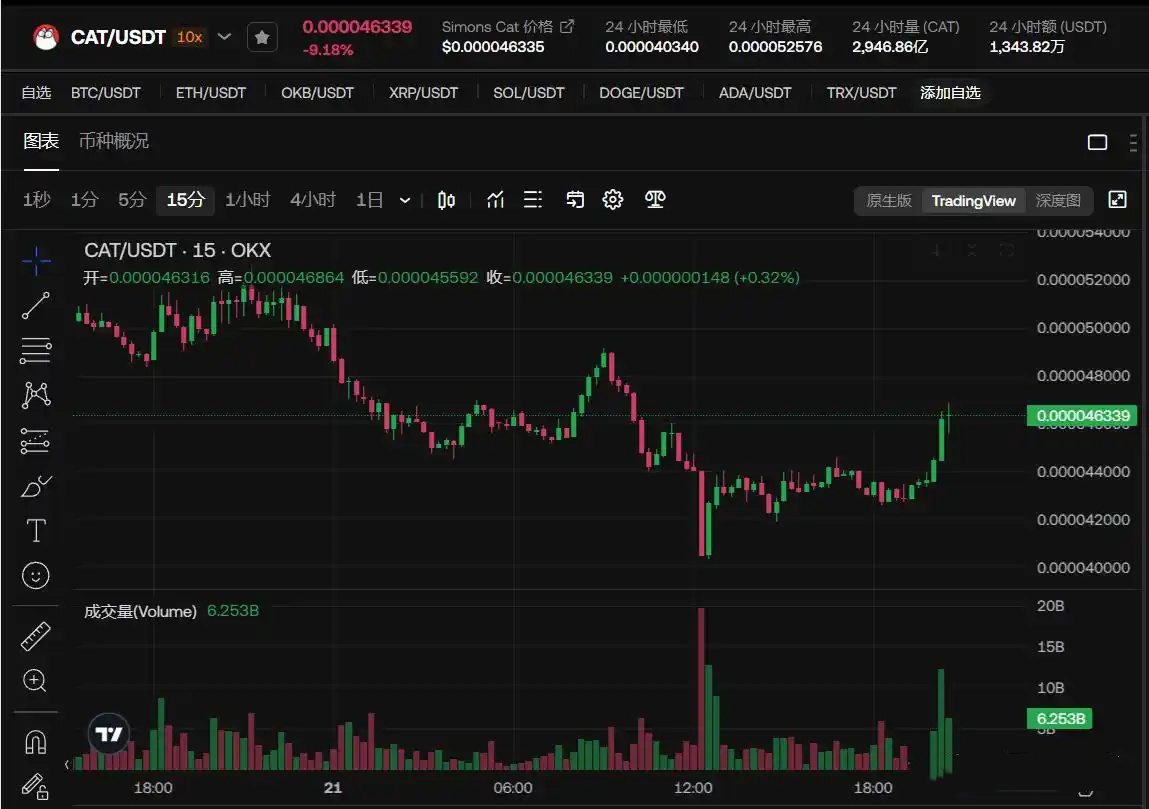Open the candlestick chart type menu

(x=447, y=201)
